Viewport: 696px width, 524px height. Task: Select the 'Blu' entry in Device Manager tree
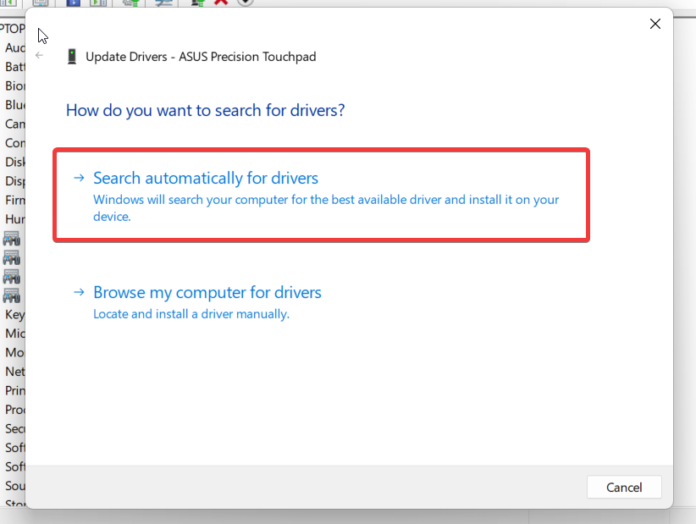click(15, 105)
